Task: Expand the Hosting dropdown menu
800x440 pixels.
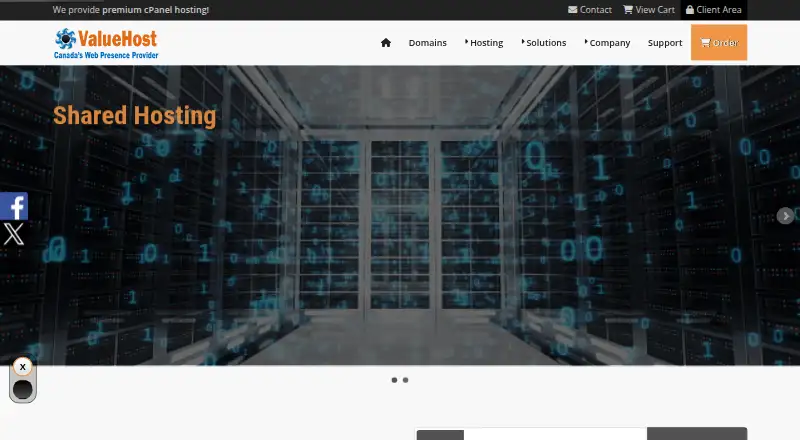Action: coord(484,43)
